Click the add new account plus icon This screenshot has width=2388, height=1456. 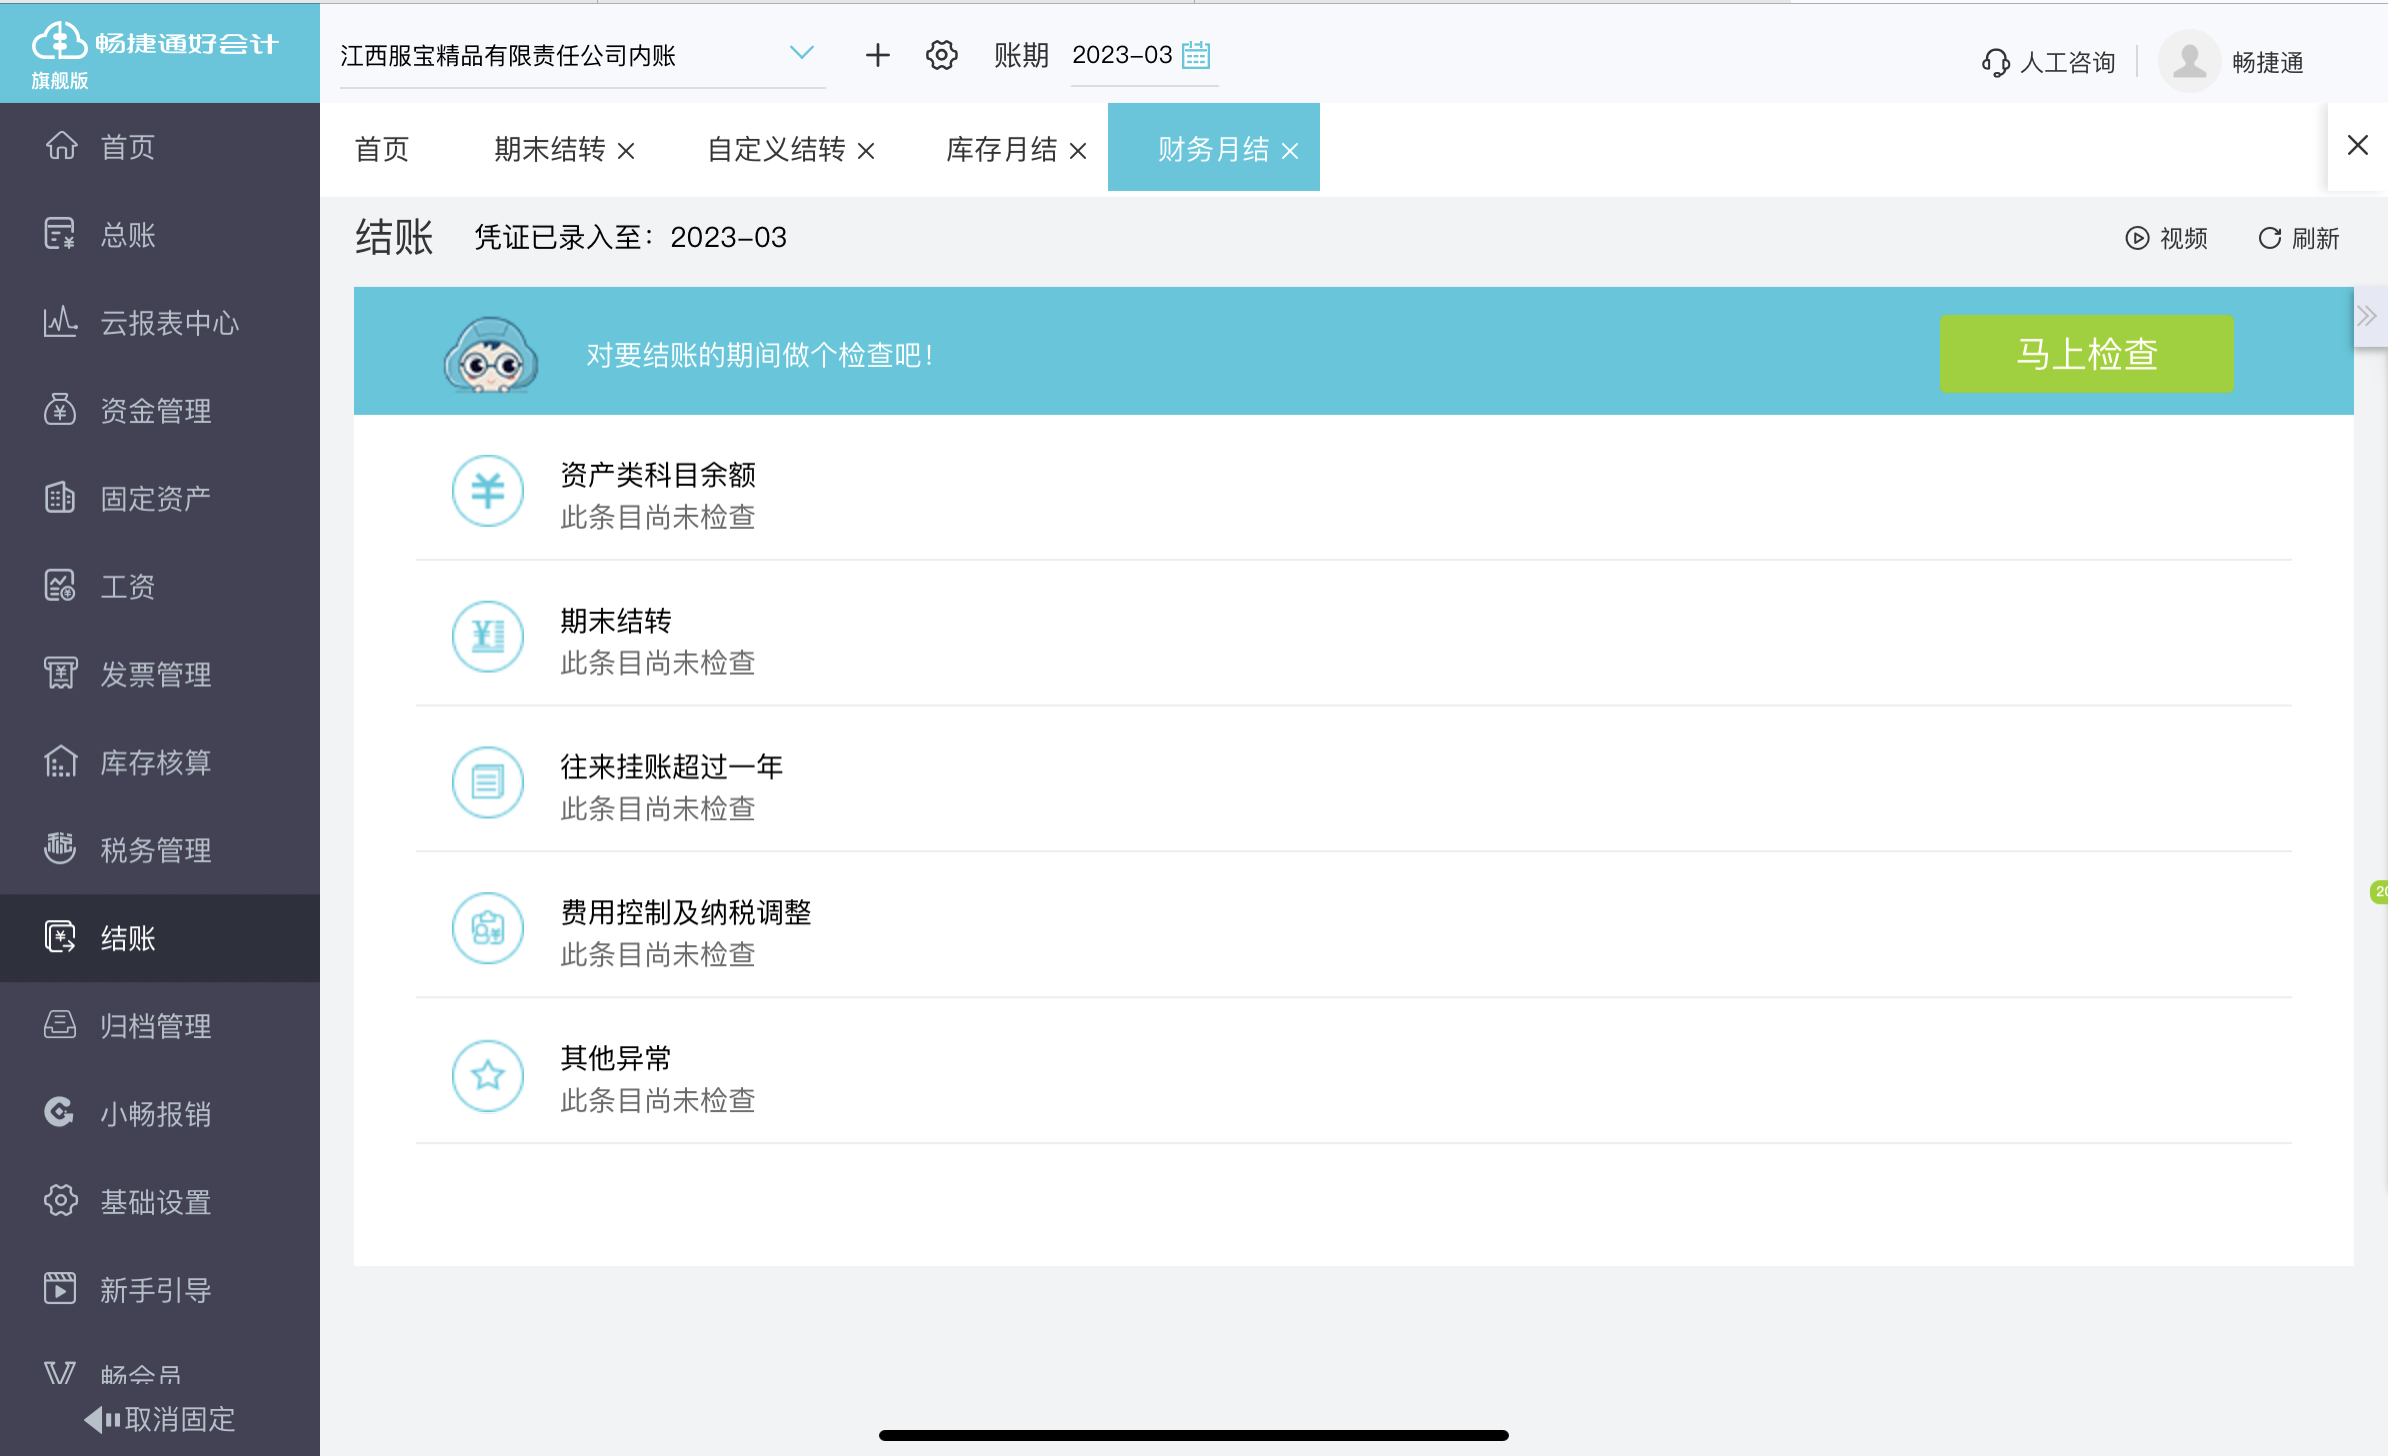tap(878, 55)
